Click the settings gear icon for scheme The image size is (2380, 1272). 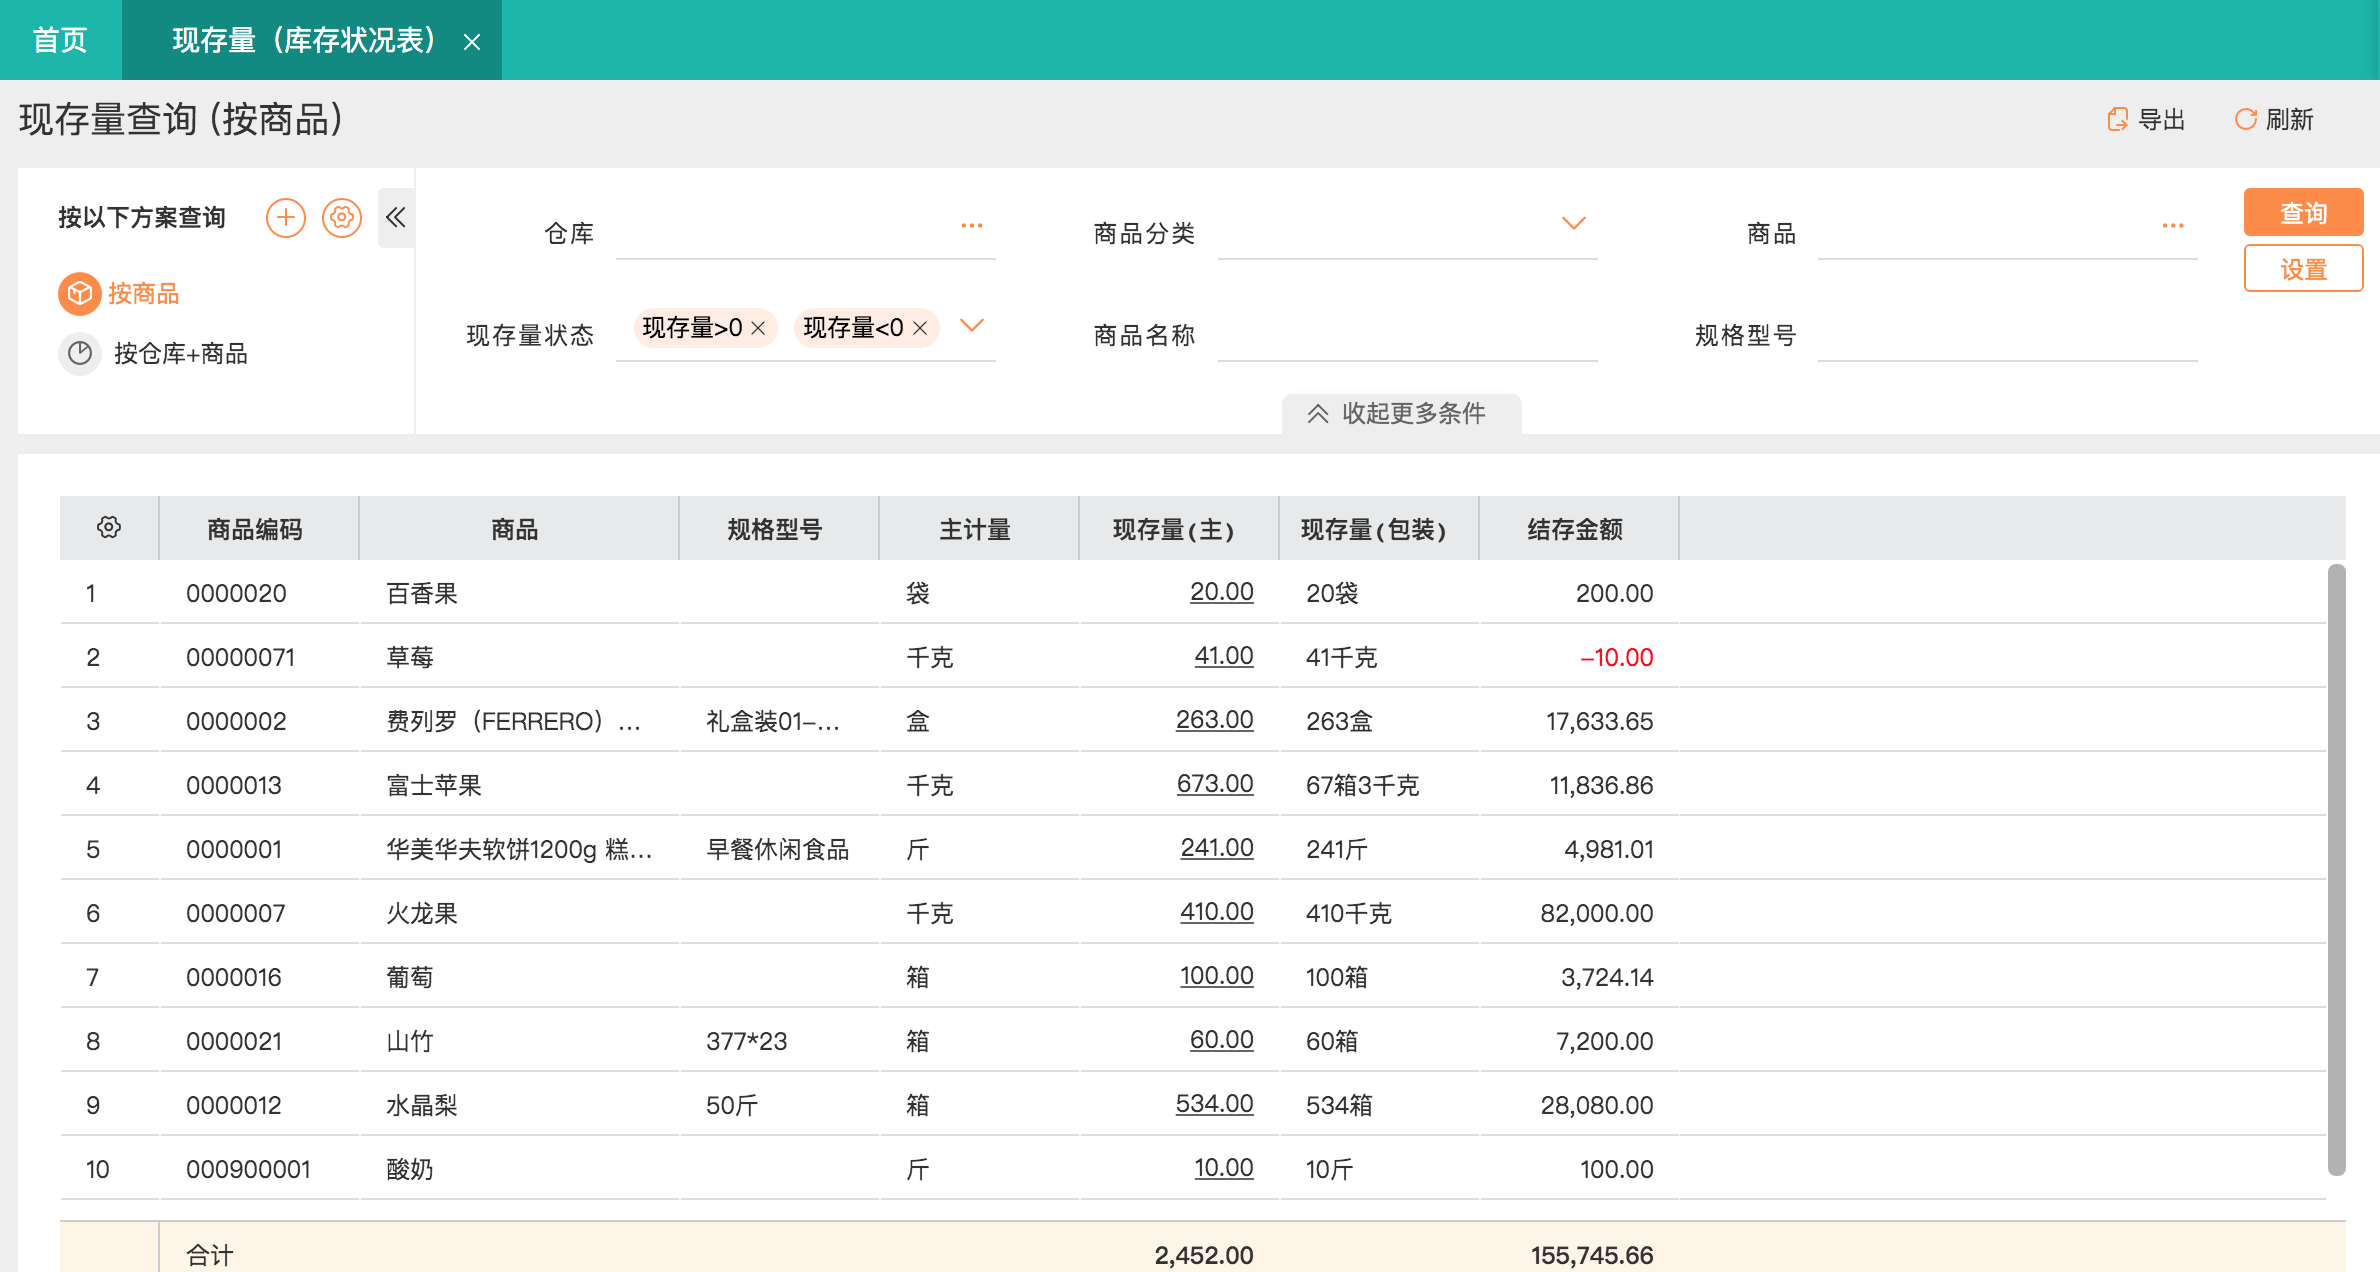pos(340,217)
